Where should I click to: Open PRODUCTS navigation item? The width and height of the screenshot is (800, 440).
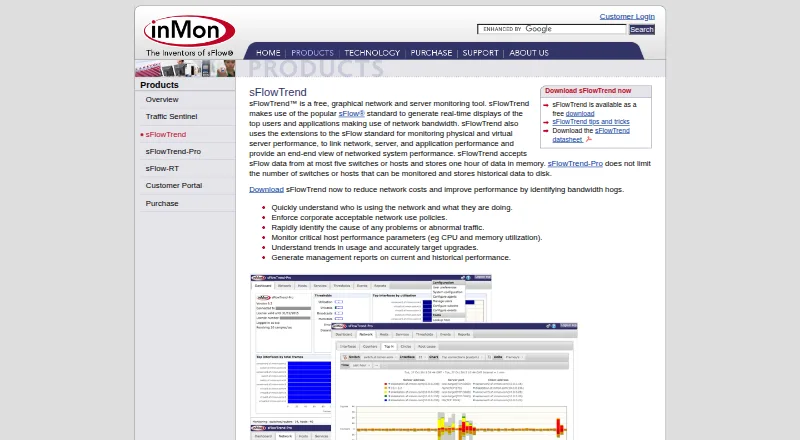(312, 53)
